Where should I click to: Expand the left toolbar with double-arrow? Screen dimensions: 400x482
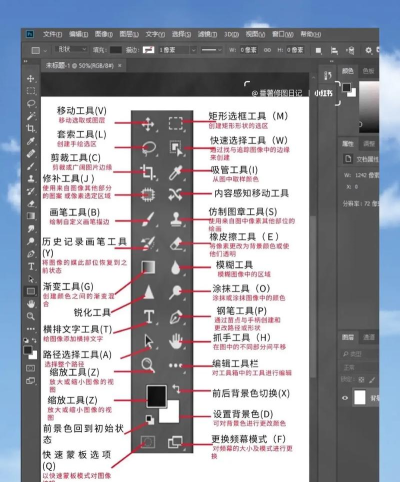click(25, 62)
